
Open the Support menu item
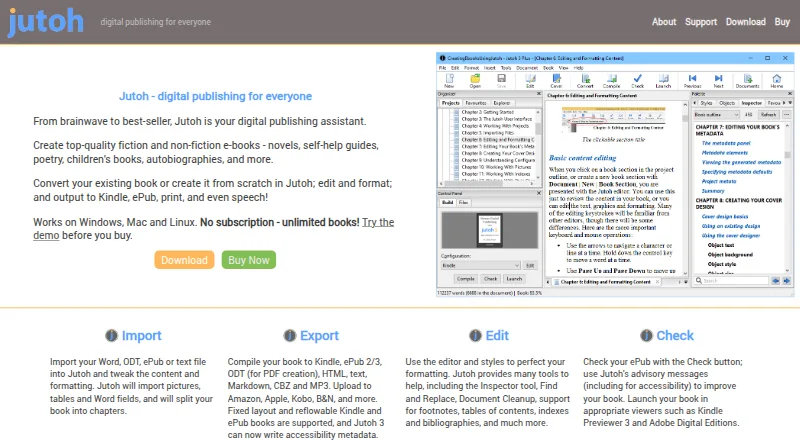coord(701,22)
